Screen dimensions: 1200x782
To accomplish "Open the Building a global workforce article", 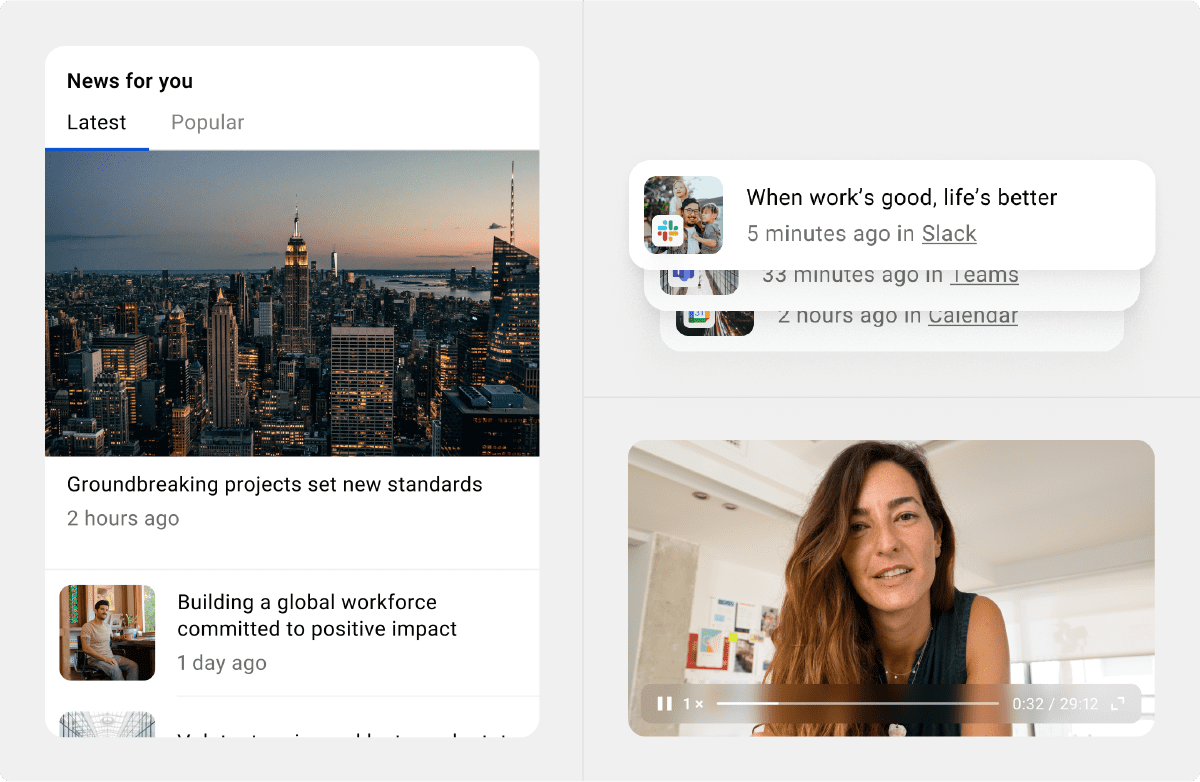I will pyautogui.click(x=317, y=614).
